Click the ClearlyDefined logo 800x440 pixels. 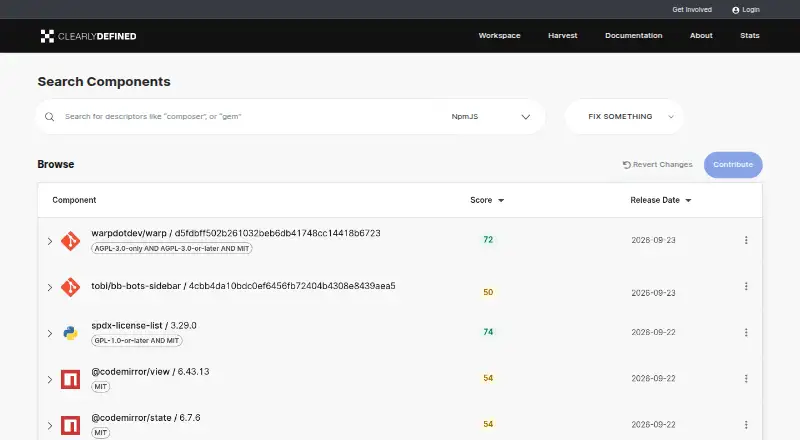pos(88,36)
